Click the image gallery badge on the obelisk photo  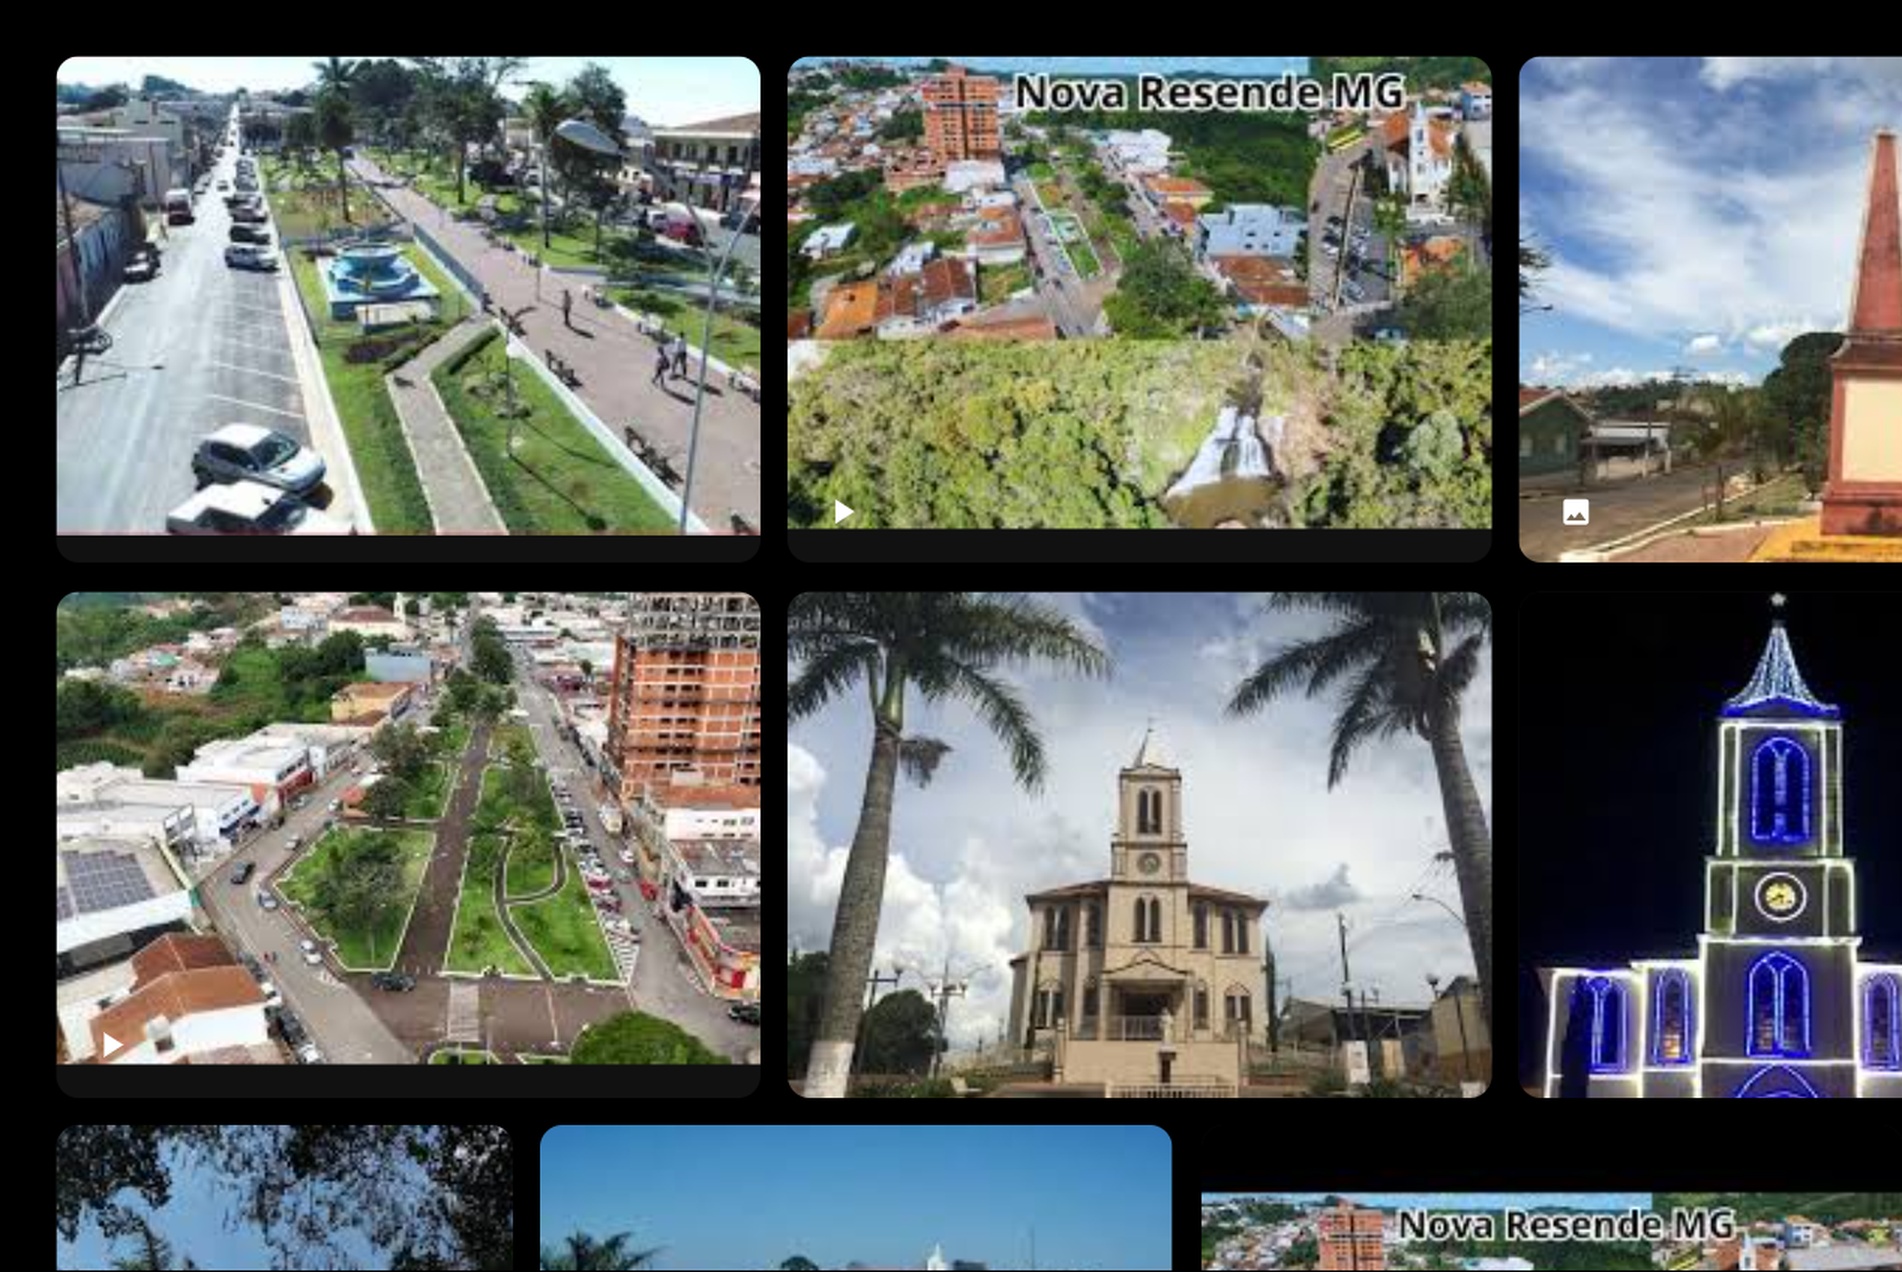tap(1577, 513)
